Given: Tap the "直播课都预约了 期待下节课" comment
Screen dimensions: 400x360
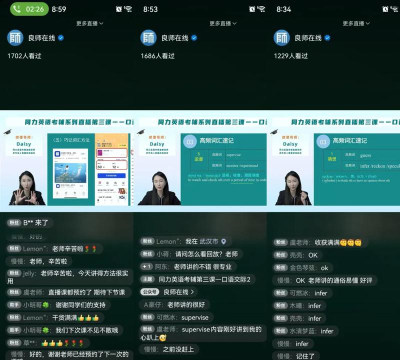Looking at the screenshot, I should point(68,292).
